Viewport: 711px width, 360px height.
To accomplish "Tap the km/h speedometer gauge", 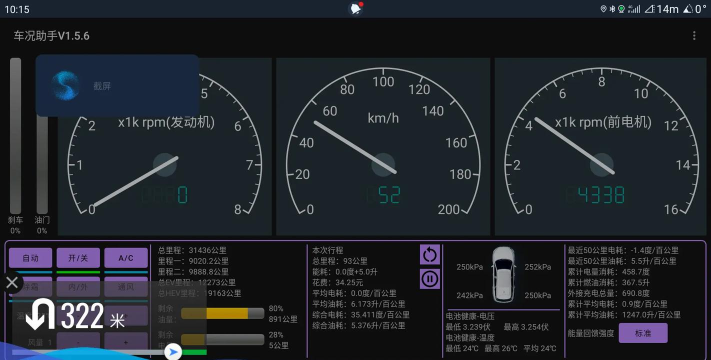I will 383,146.
